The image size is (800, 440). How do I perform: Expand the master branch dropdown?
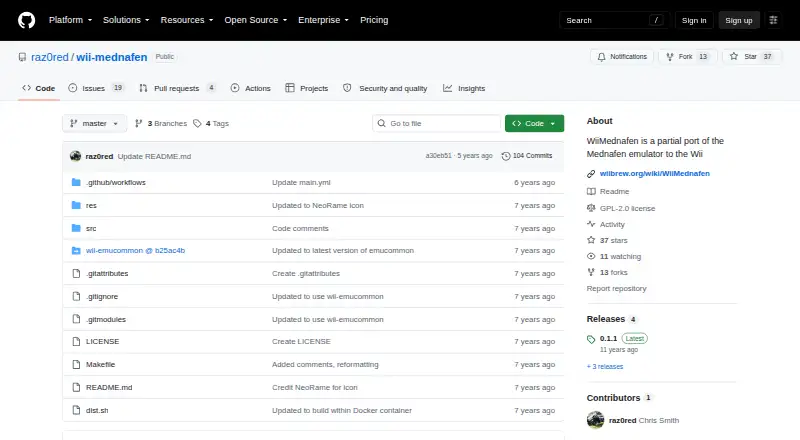pyautogui.click(x=94, y=124)
